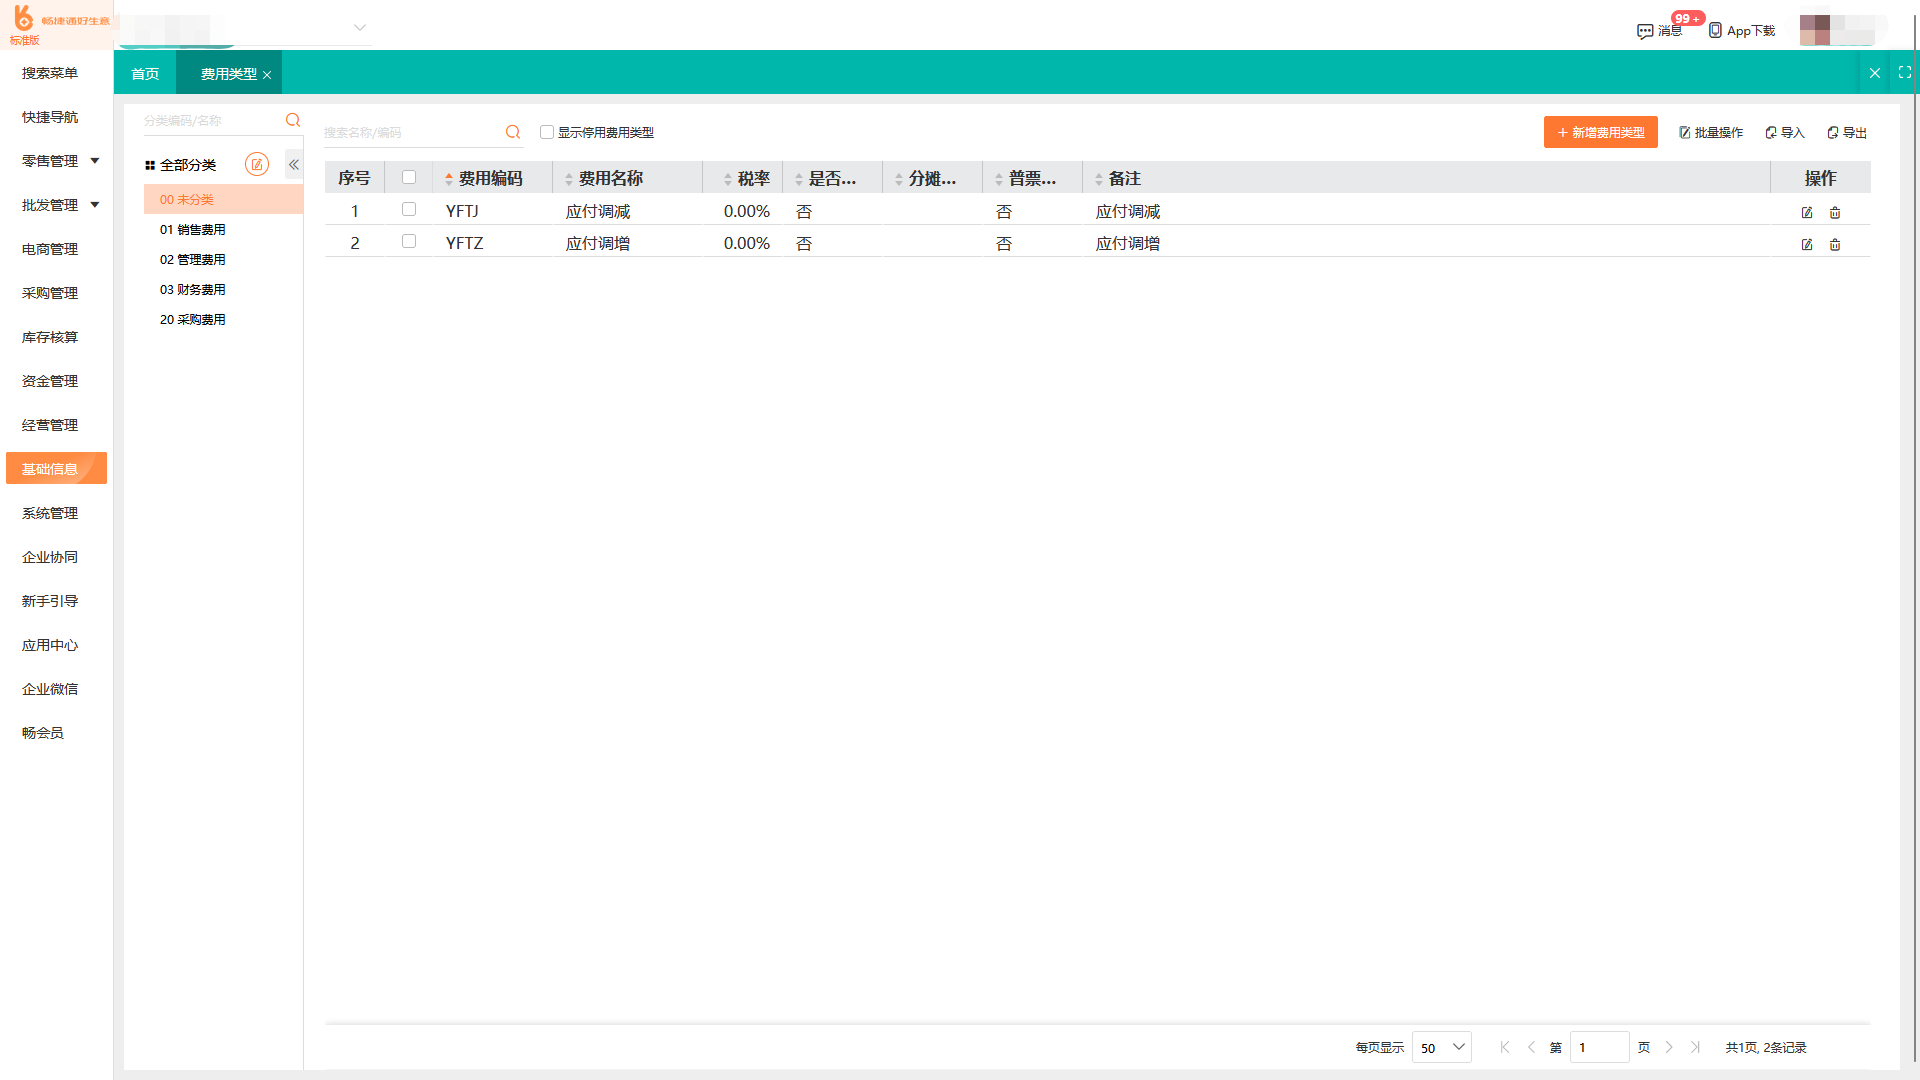This screenshot has height=1080, width=1920.
Task: Click the delete icon for YFTZ row
Action: (1834, 243)
